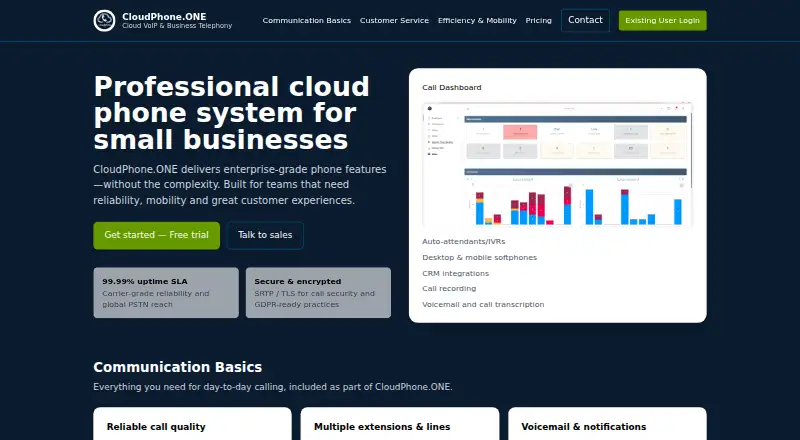Click the Communication Basics section heading

178,367
